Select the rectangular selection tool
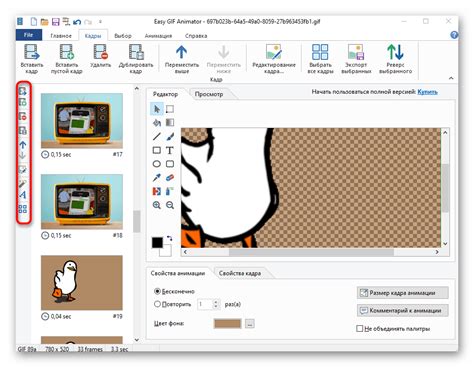474x367 pixels. [x=170, y=109]
